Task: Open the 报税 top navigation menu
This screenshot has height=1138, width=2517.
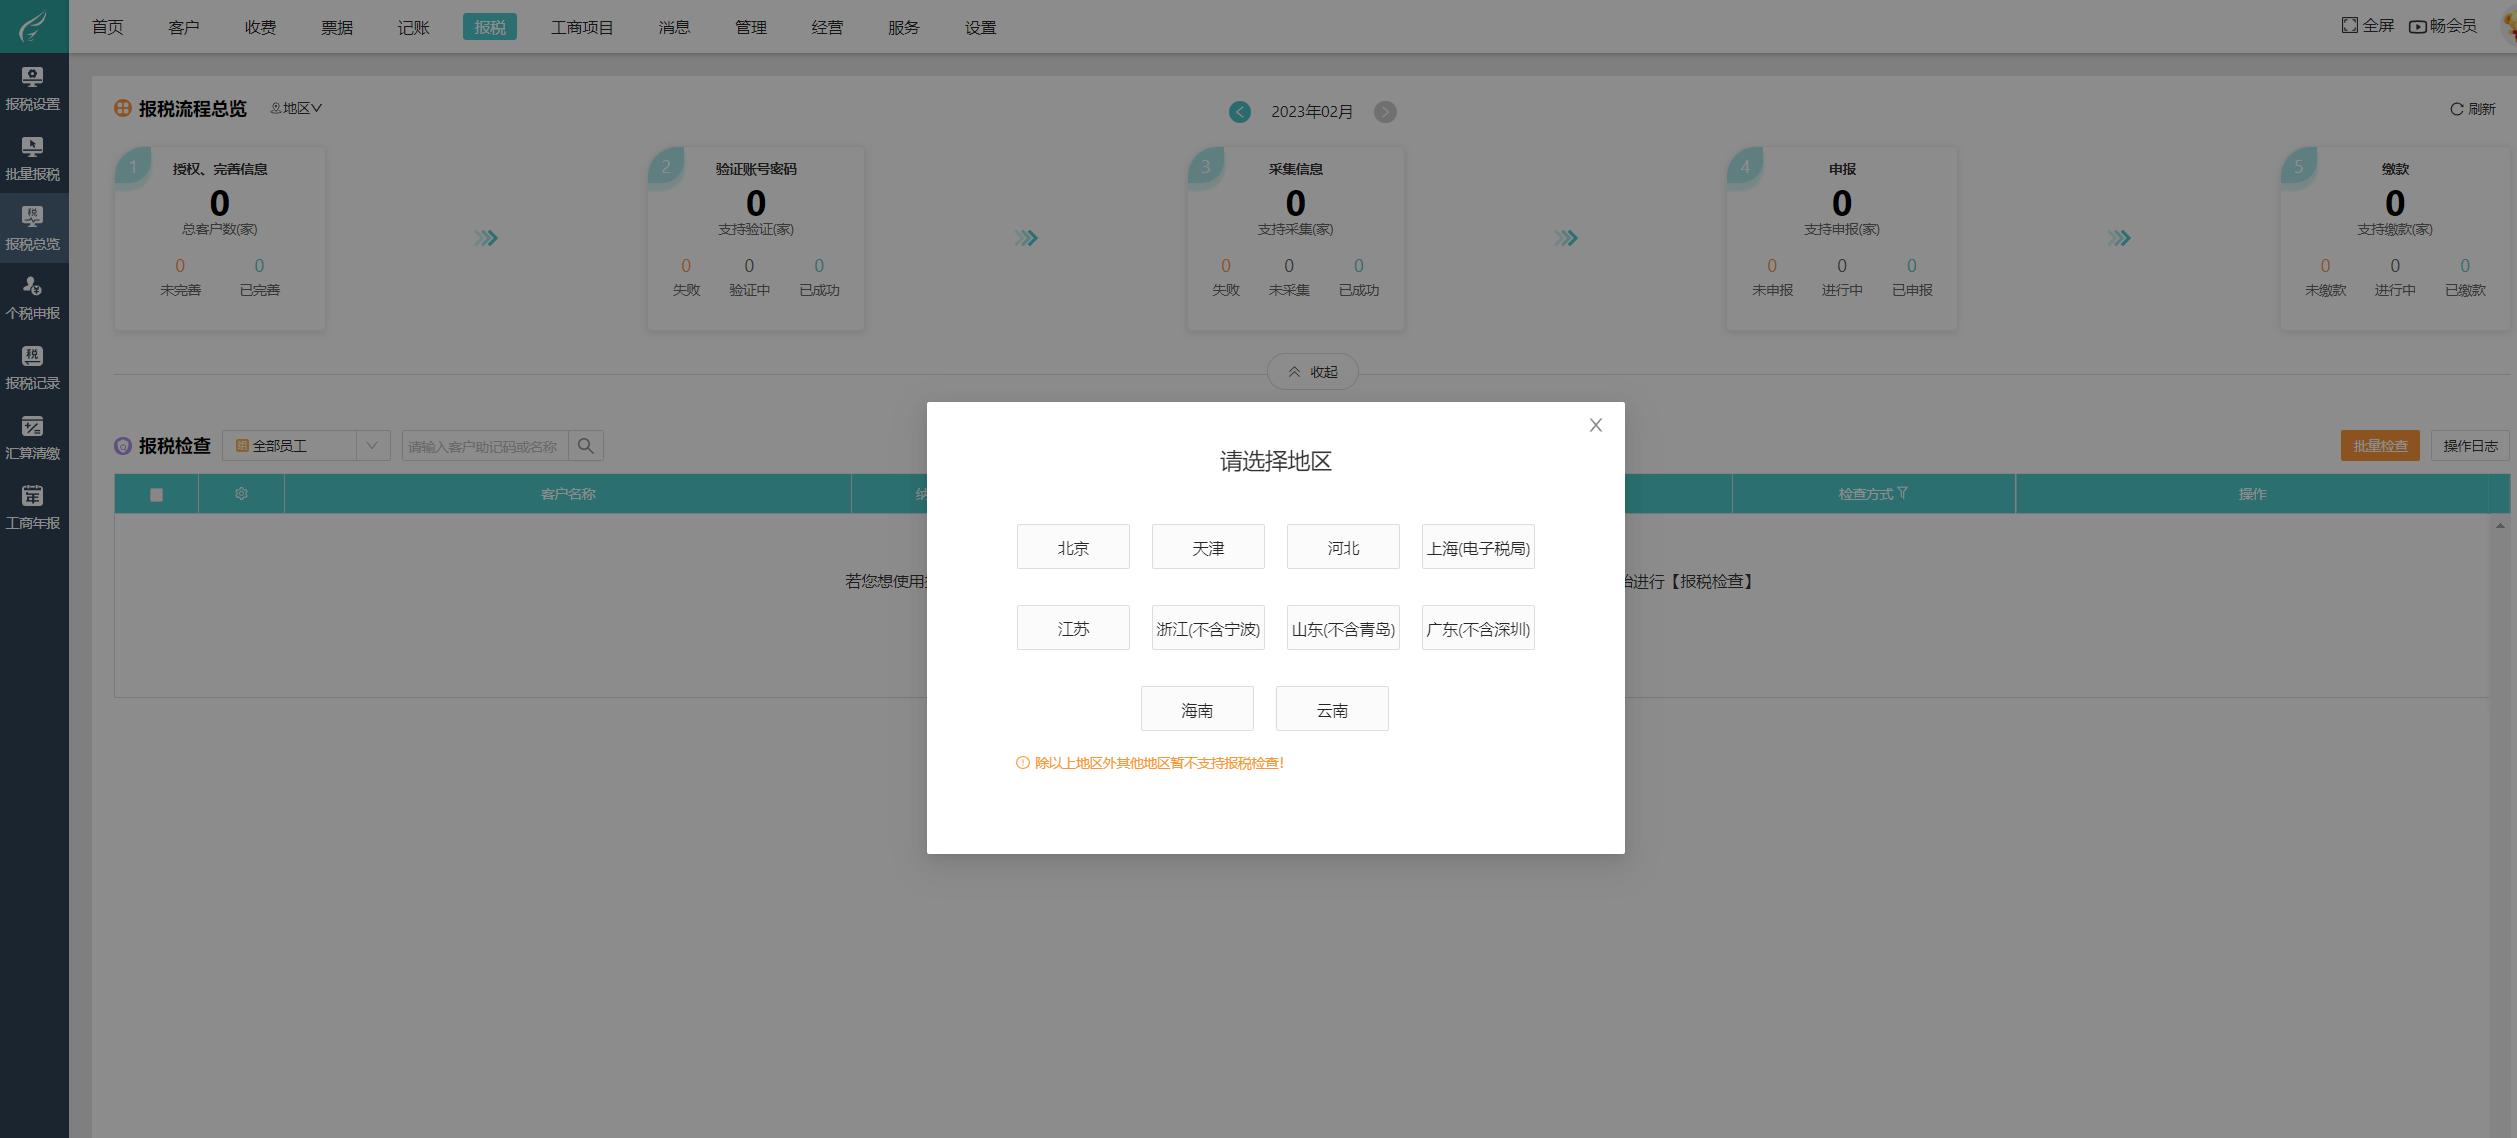Action: pyautogui.click(x=490, y=27)
